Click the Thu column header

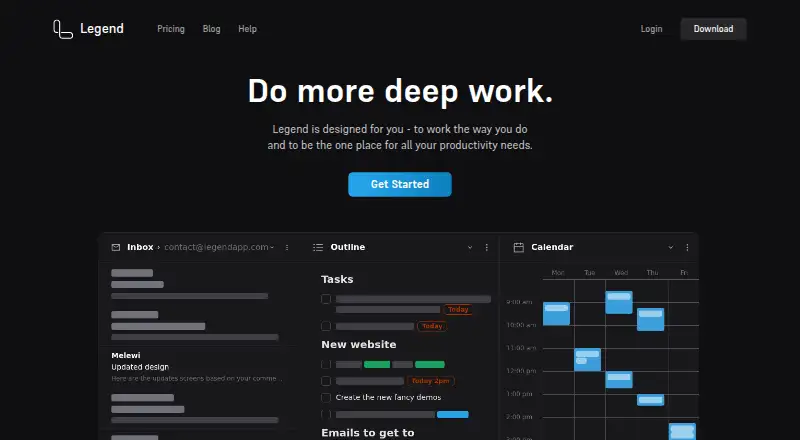click(x=652, y=273)
